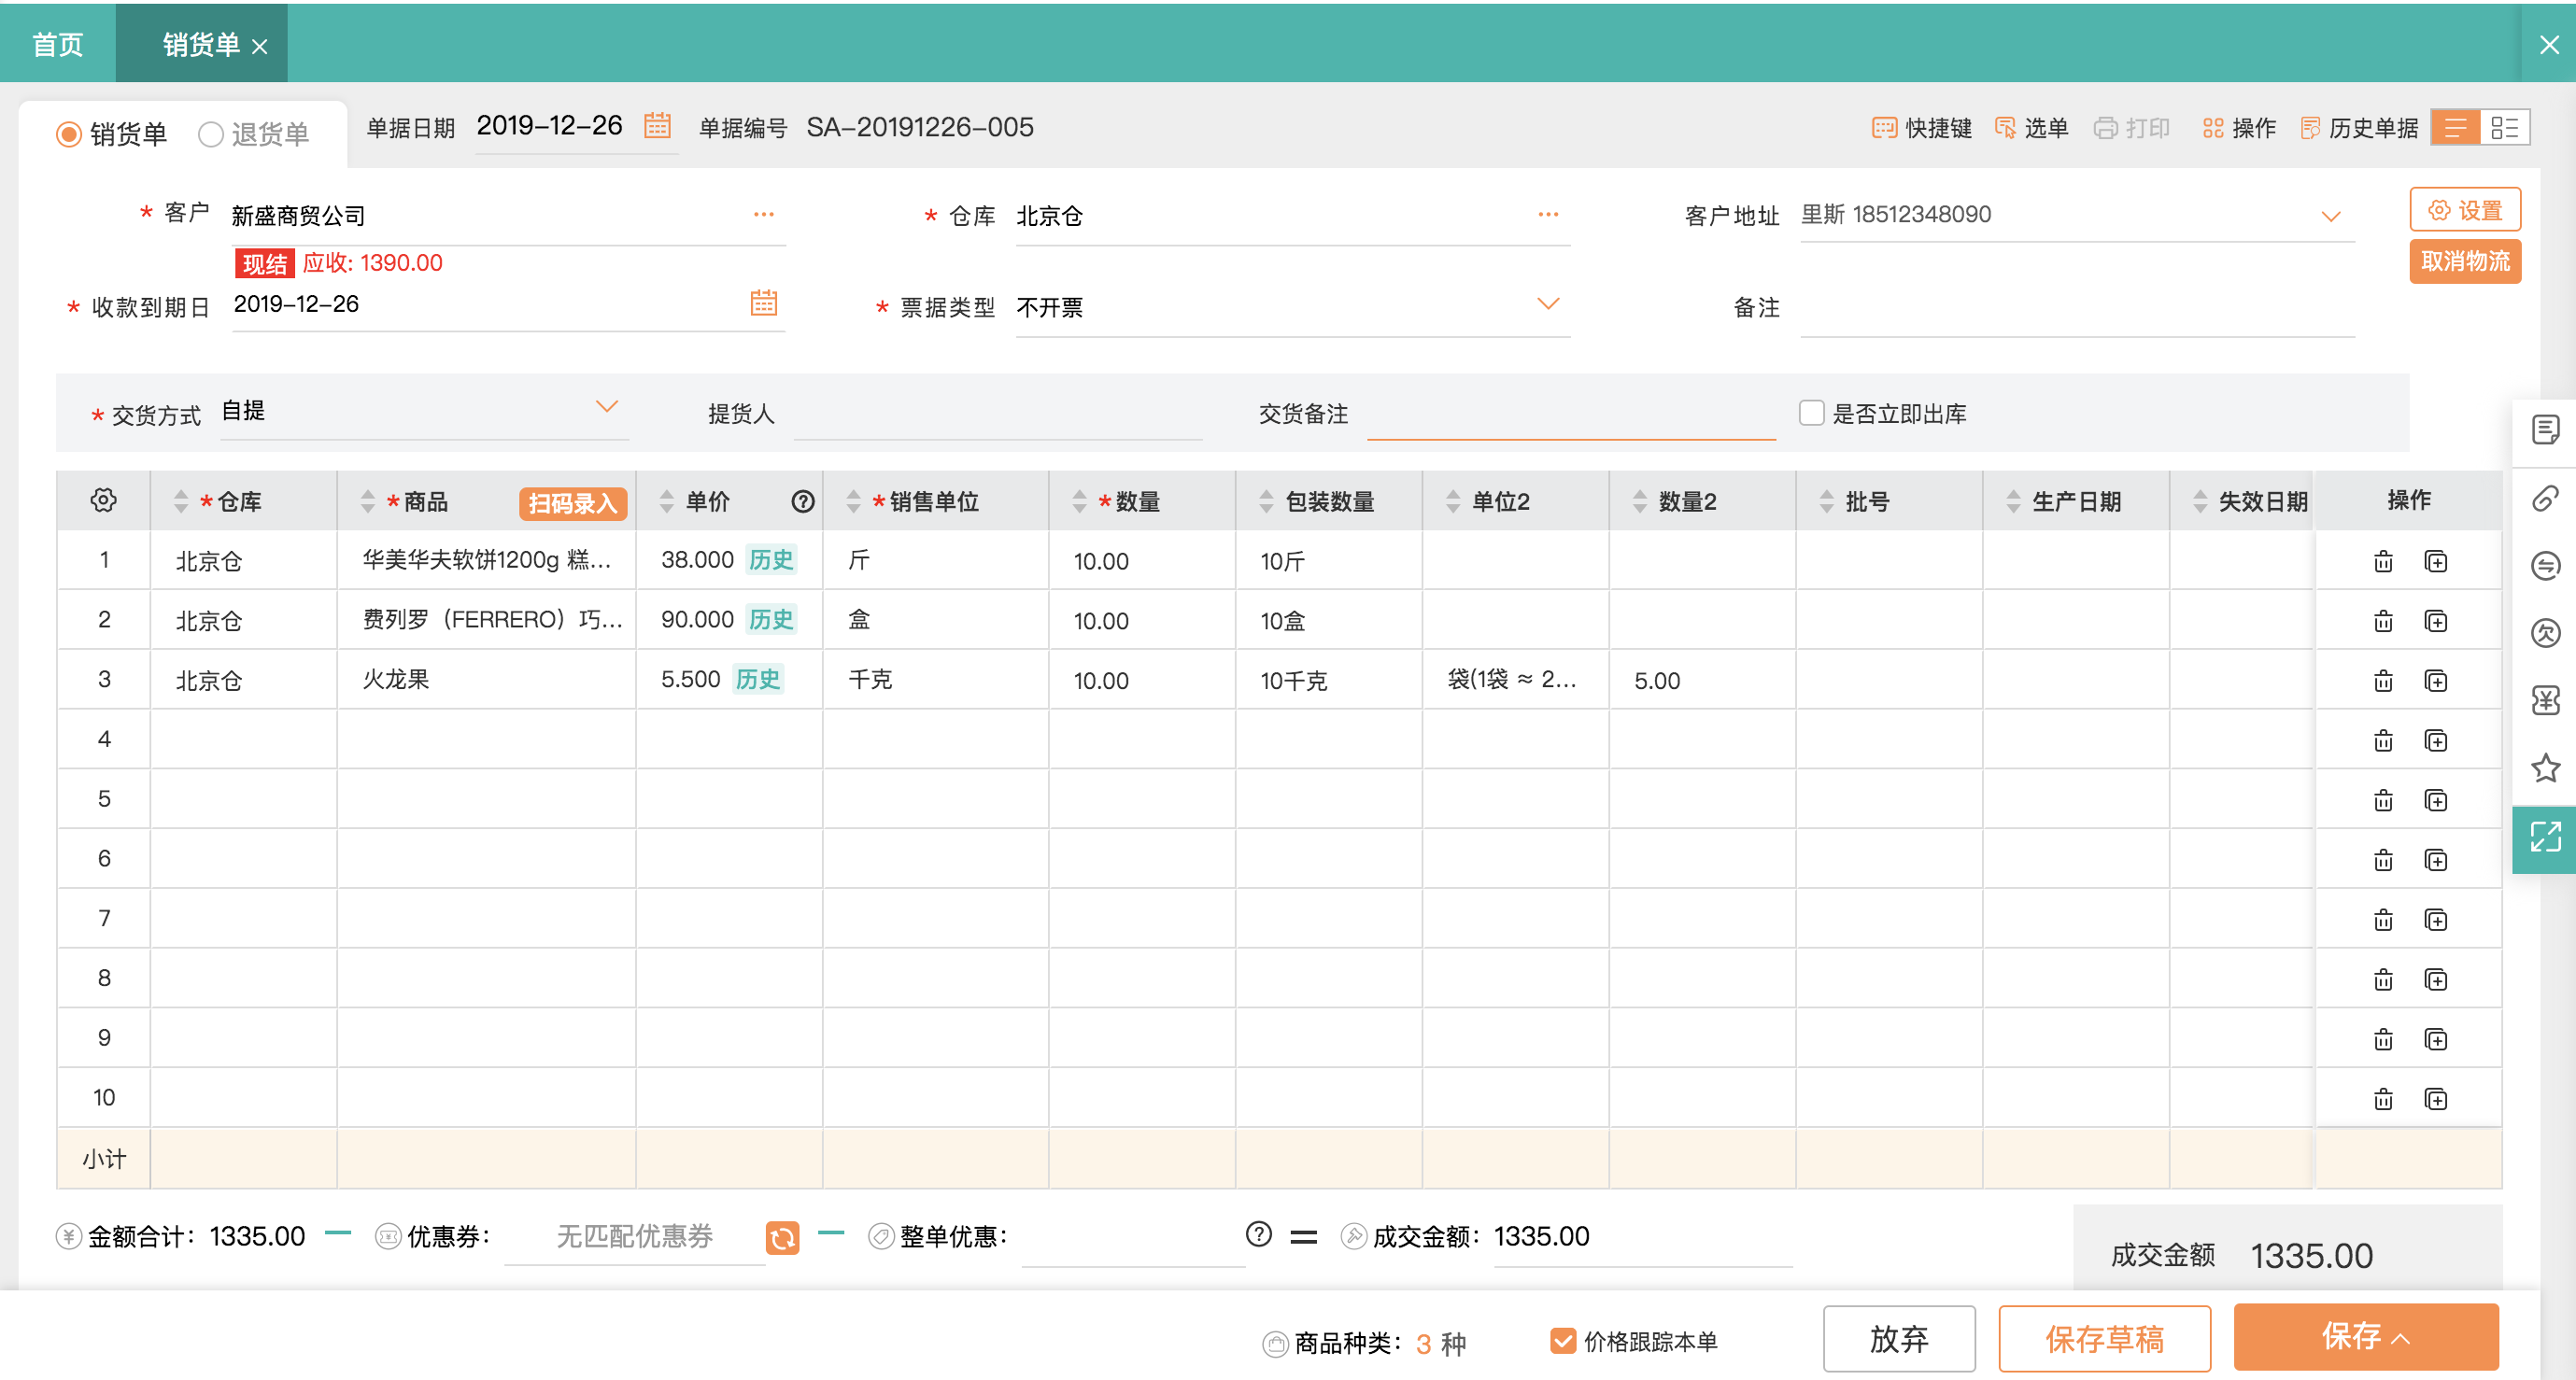
Task: Expand 交货方式 自提 dropdown
Action: 608,411
